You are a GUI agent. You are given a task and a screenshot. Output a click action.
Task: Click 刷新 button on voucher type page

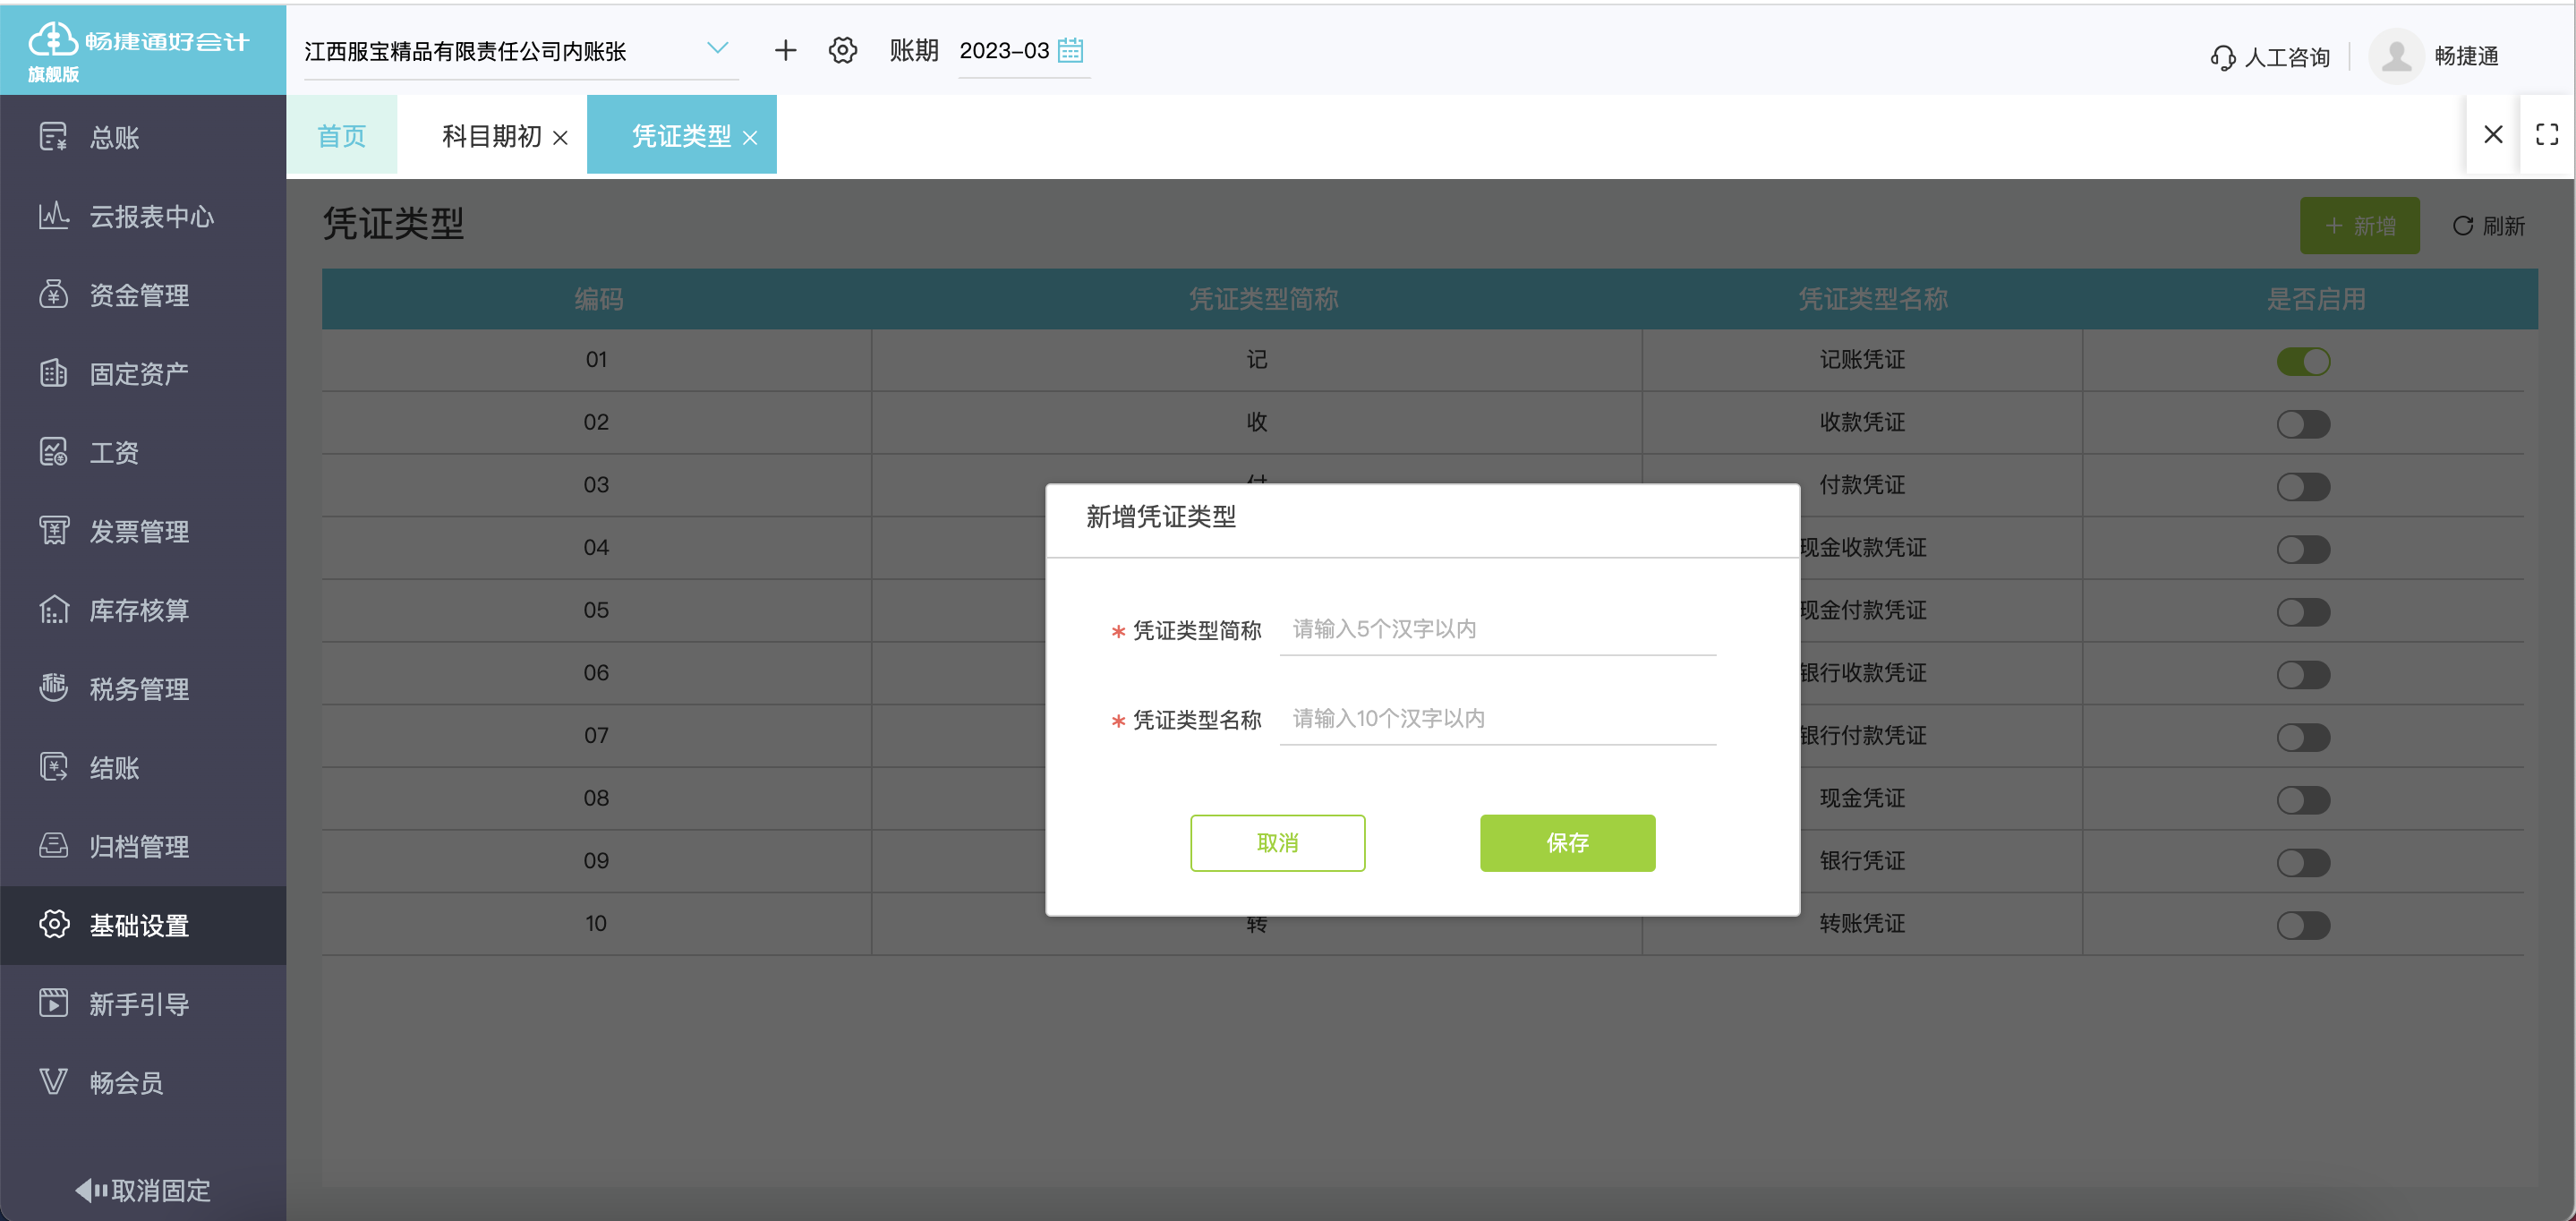(x=2492, y=226)
